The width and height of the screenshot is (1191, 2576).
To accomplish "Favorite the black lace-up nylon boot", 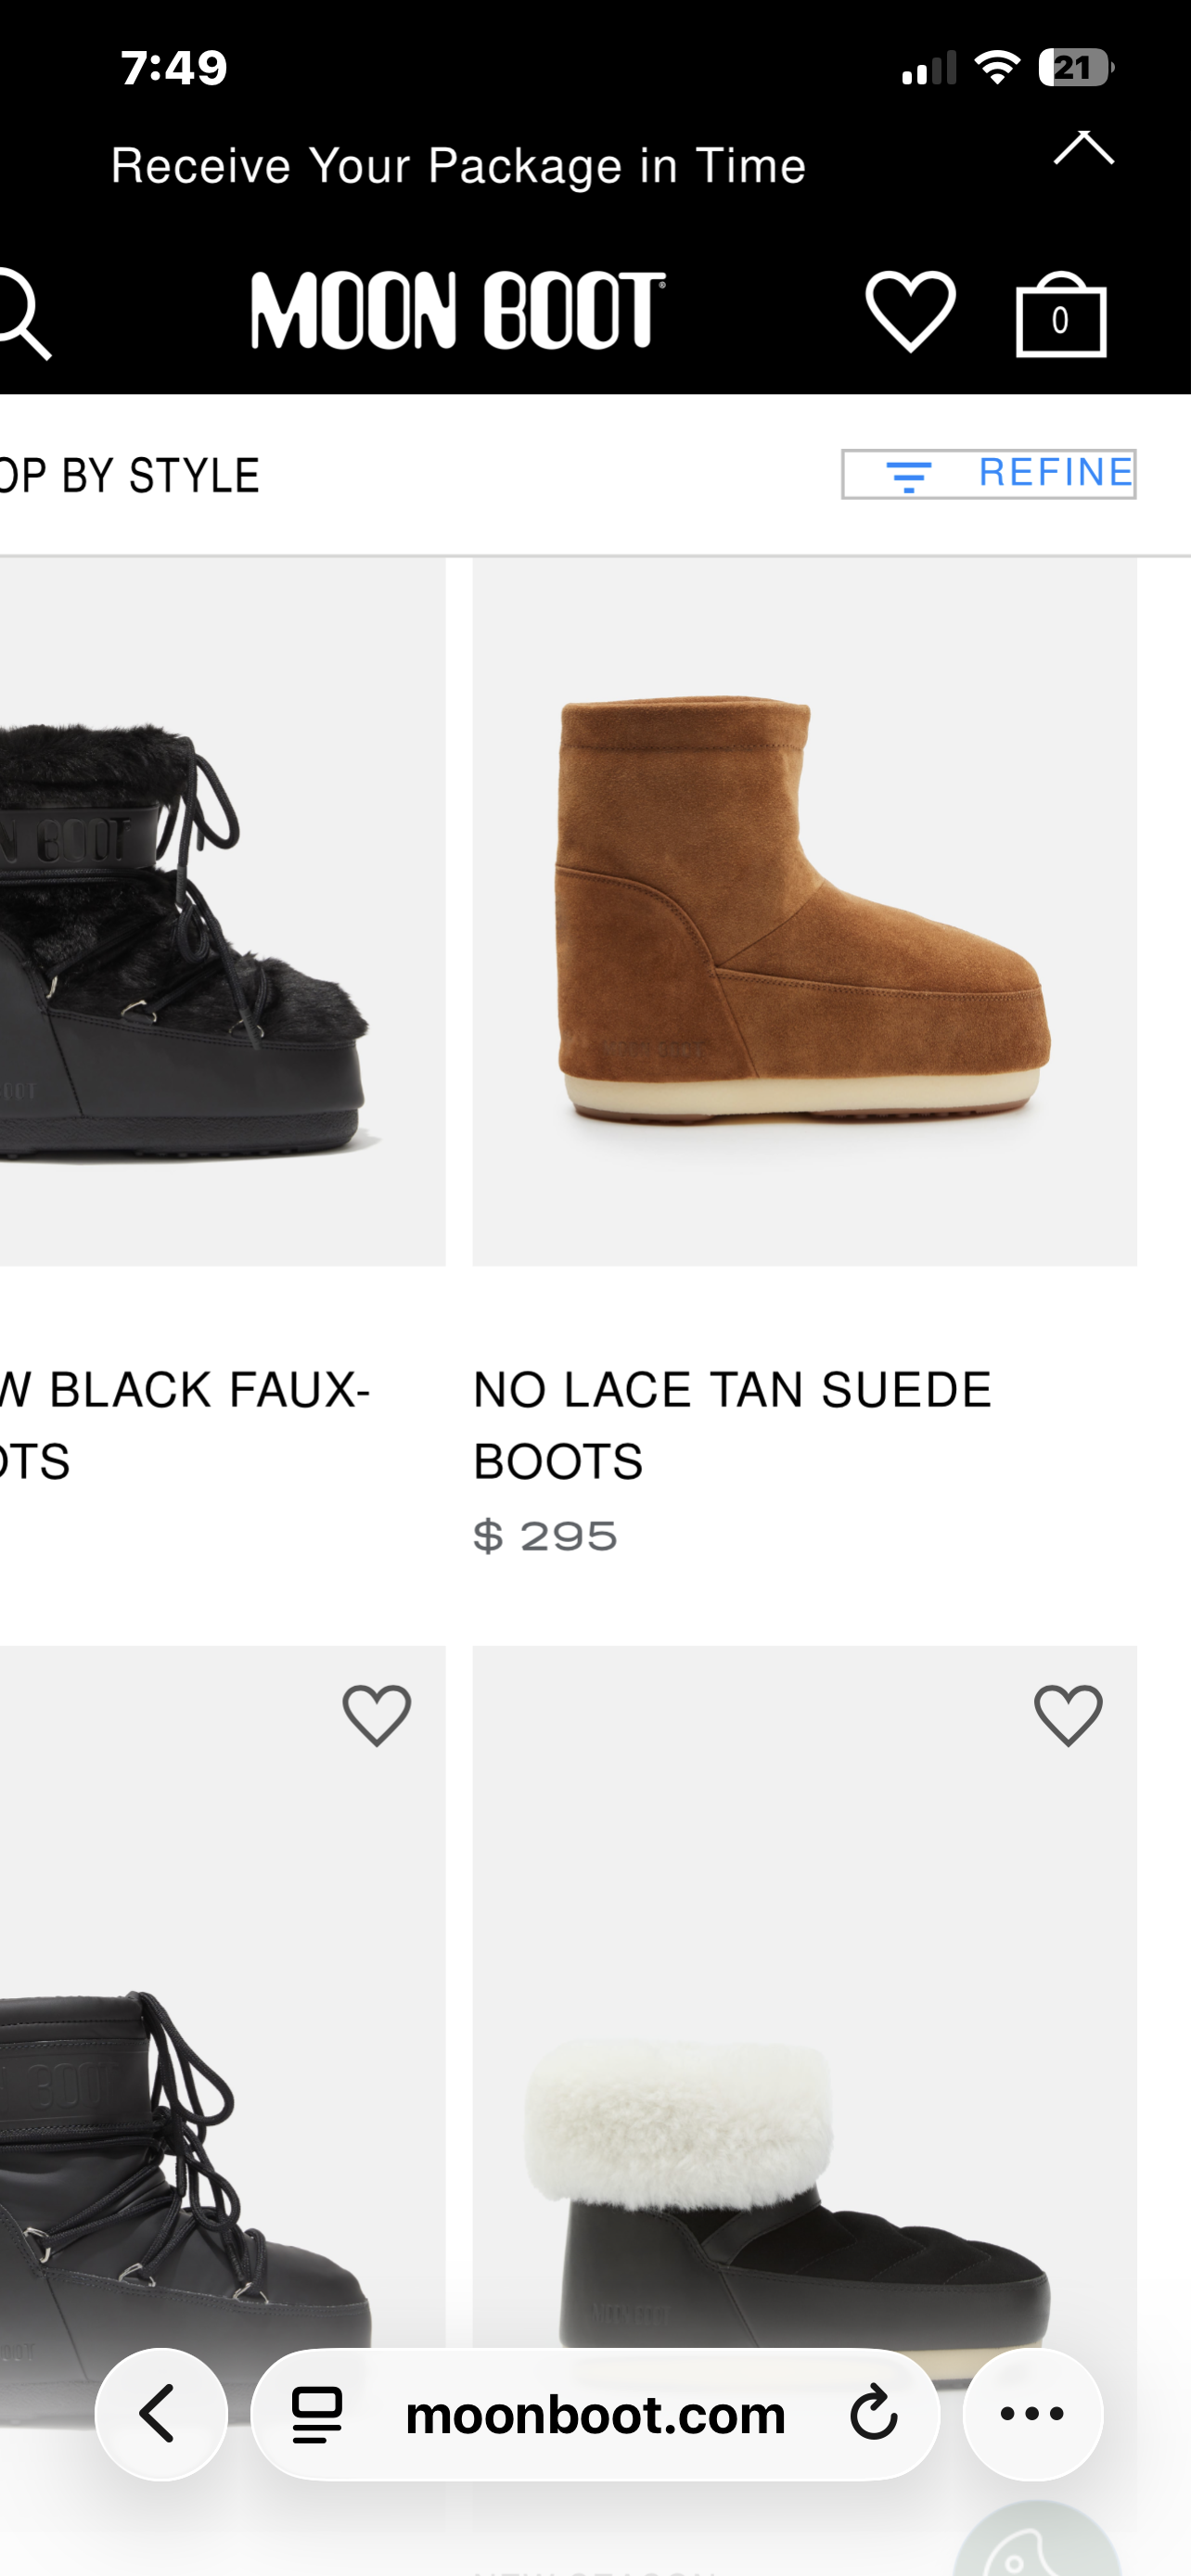I will pos(377,1715).
